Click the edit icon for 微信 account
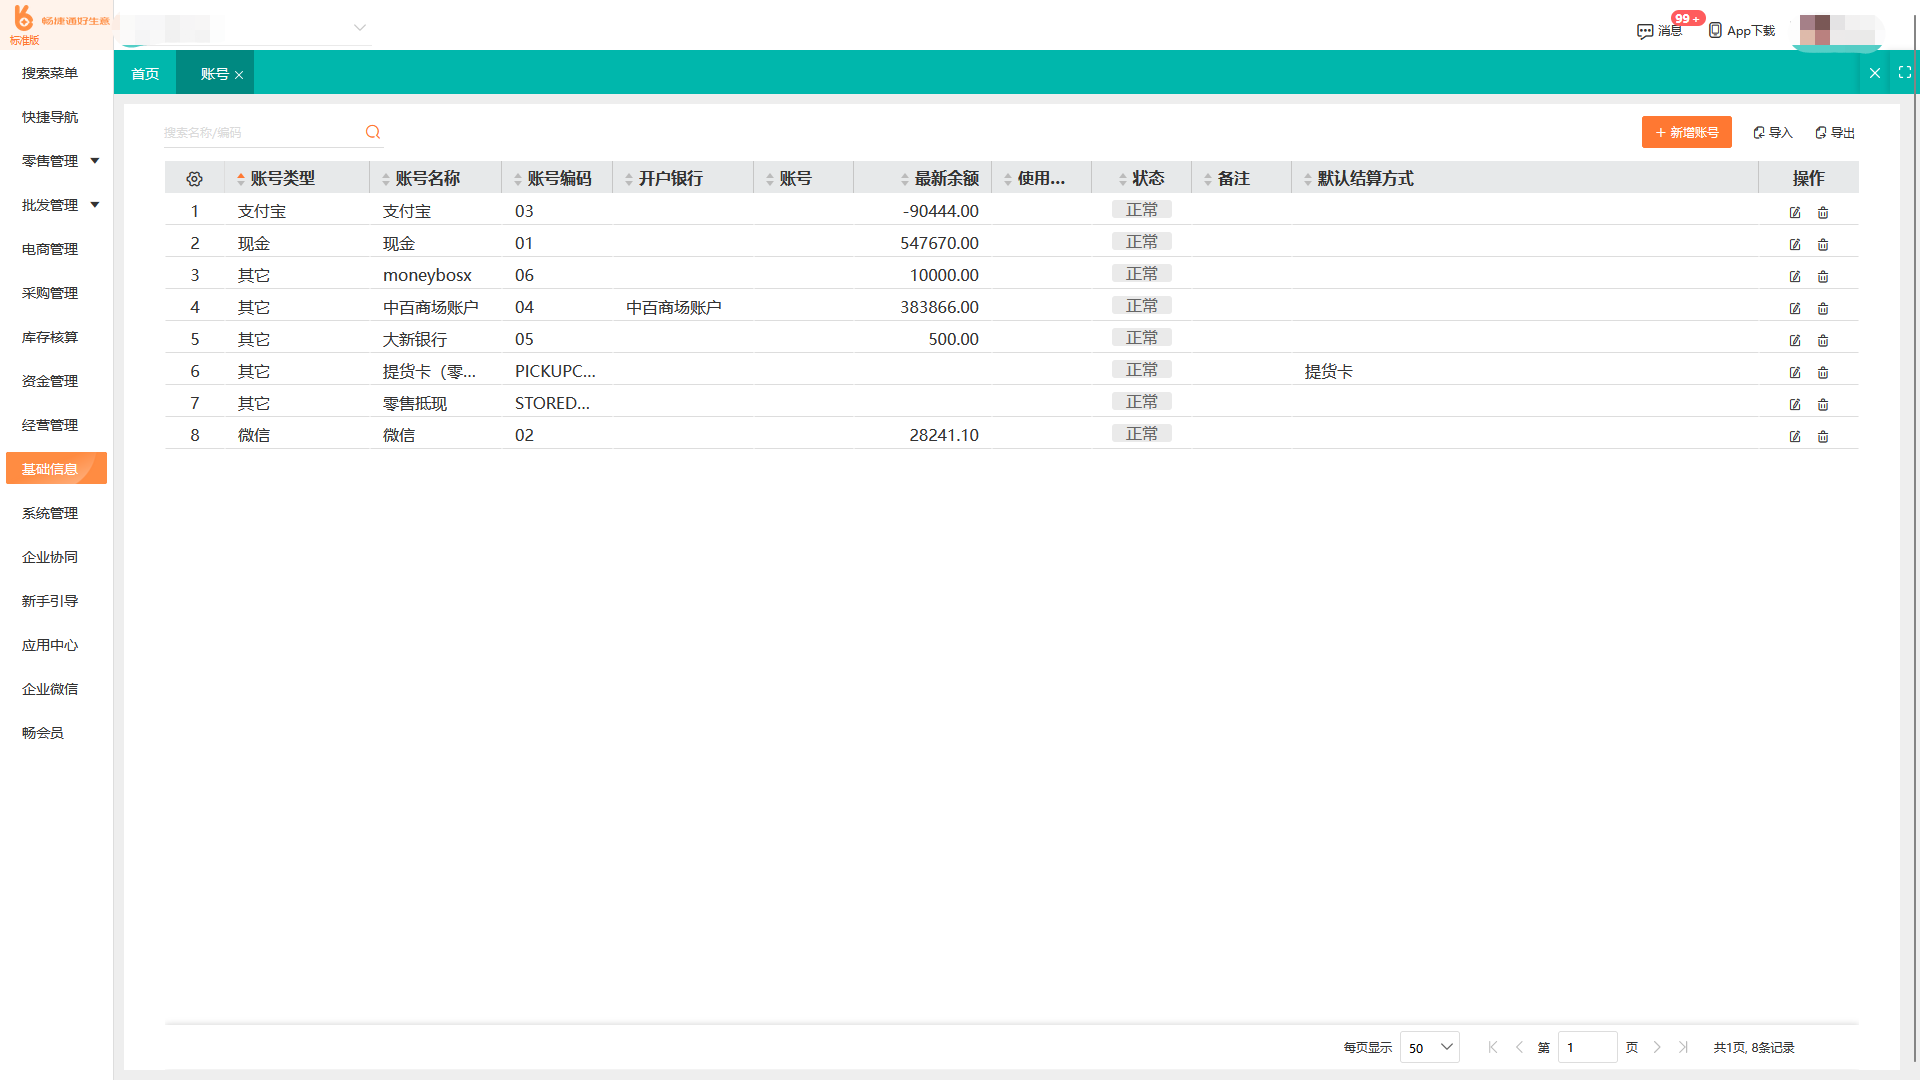 click(x=1795, y=434)
